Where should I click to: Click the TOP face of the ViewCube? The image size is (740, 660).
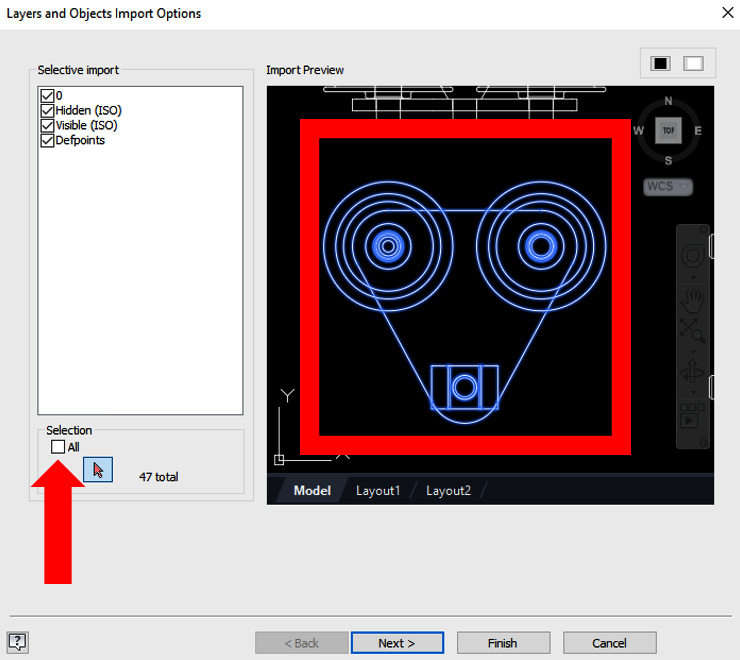[668, 130]
